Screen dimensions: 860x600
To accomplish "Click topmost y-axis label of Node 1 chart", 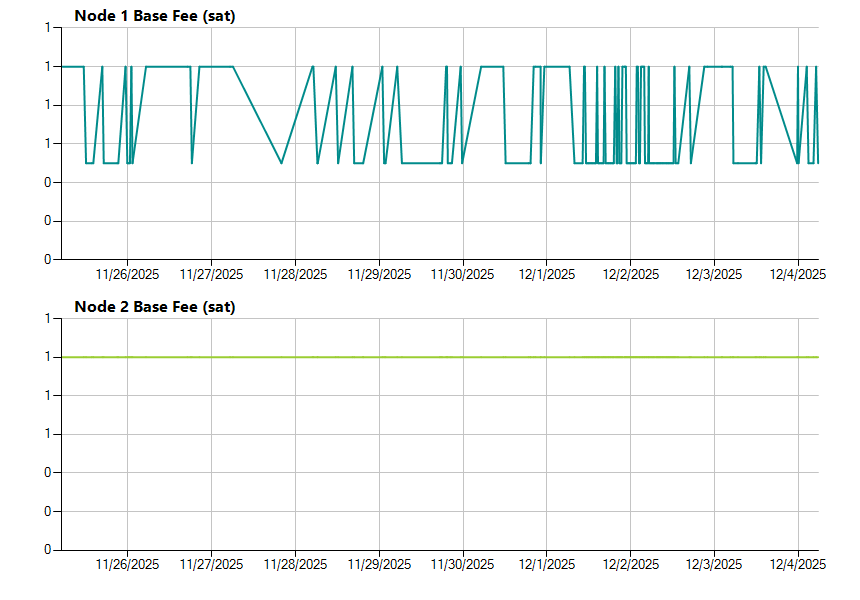I will [x=46, y=28].
